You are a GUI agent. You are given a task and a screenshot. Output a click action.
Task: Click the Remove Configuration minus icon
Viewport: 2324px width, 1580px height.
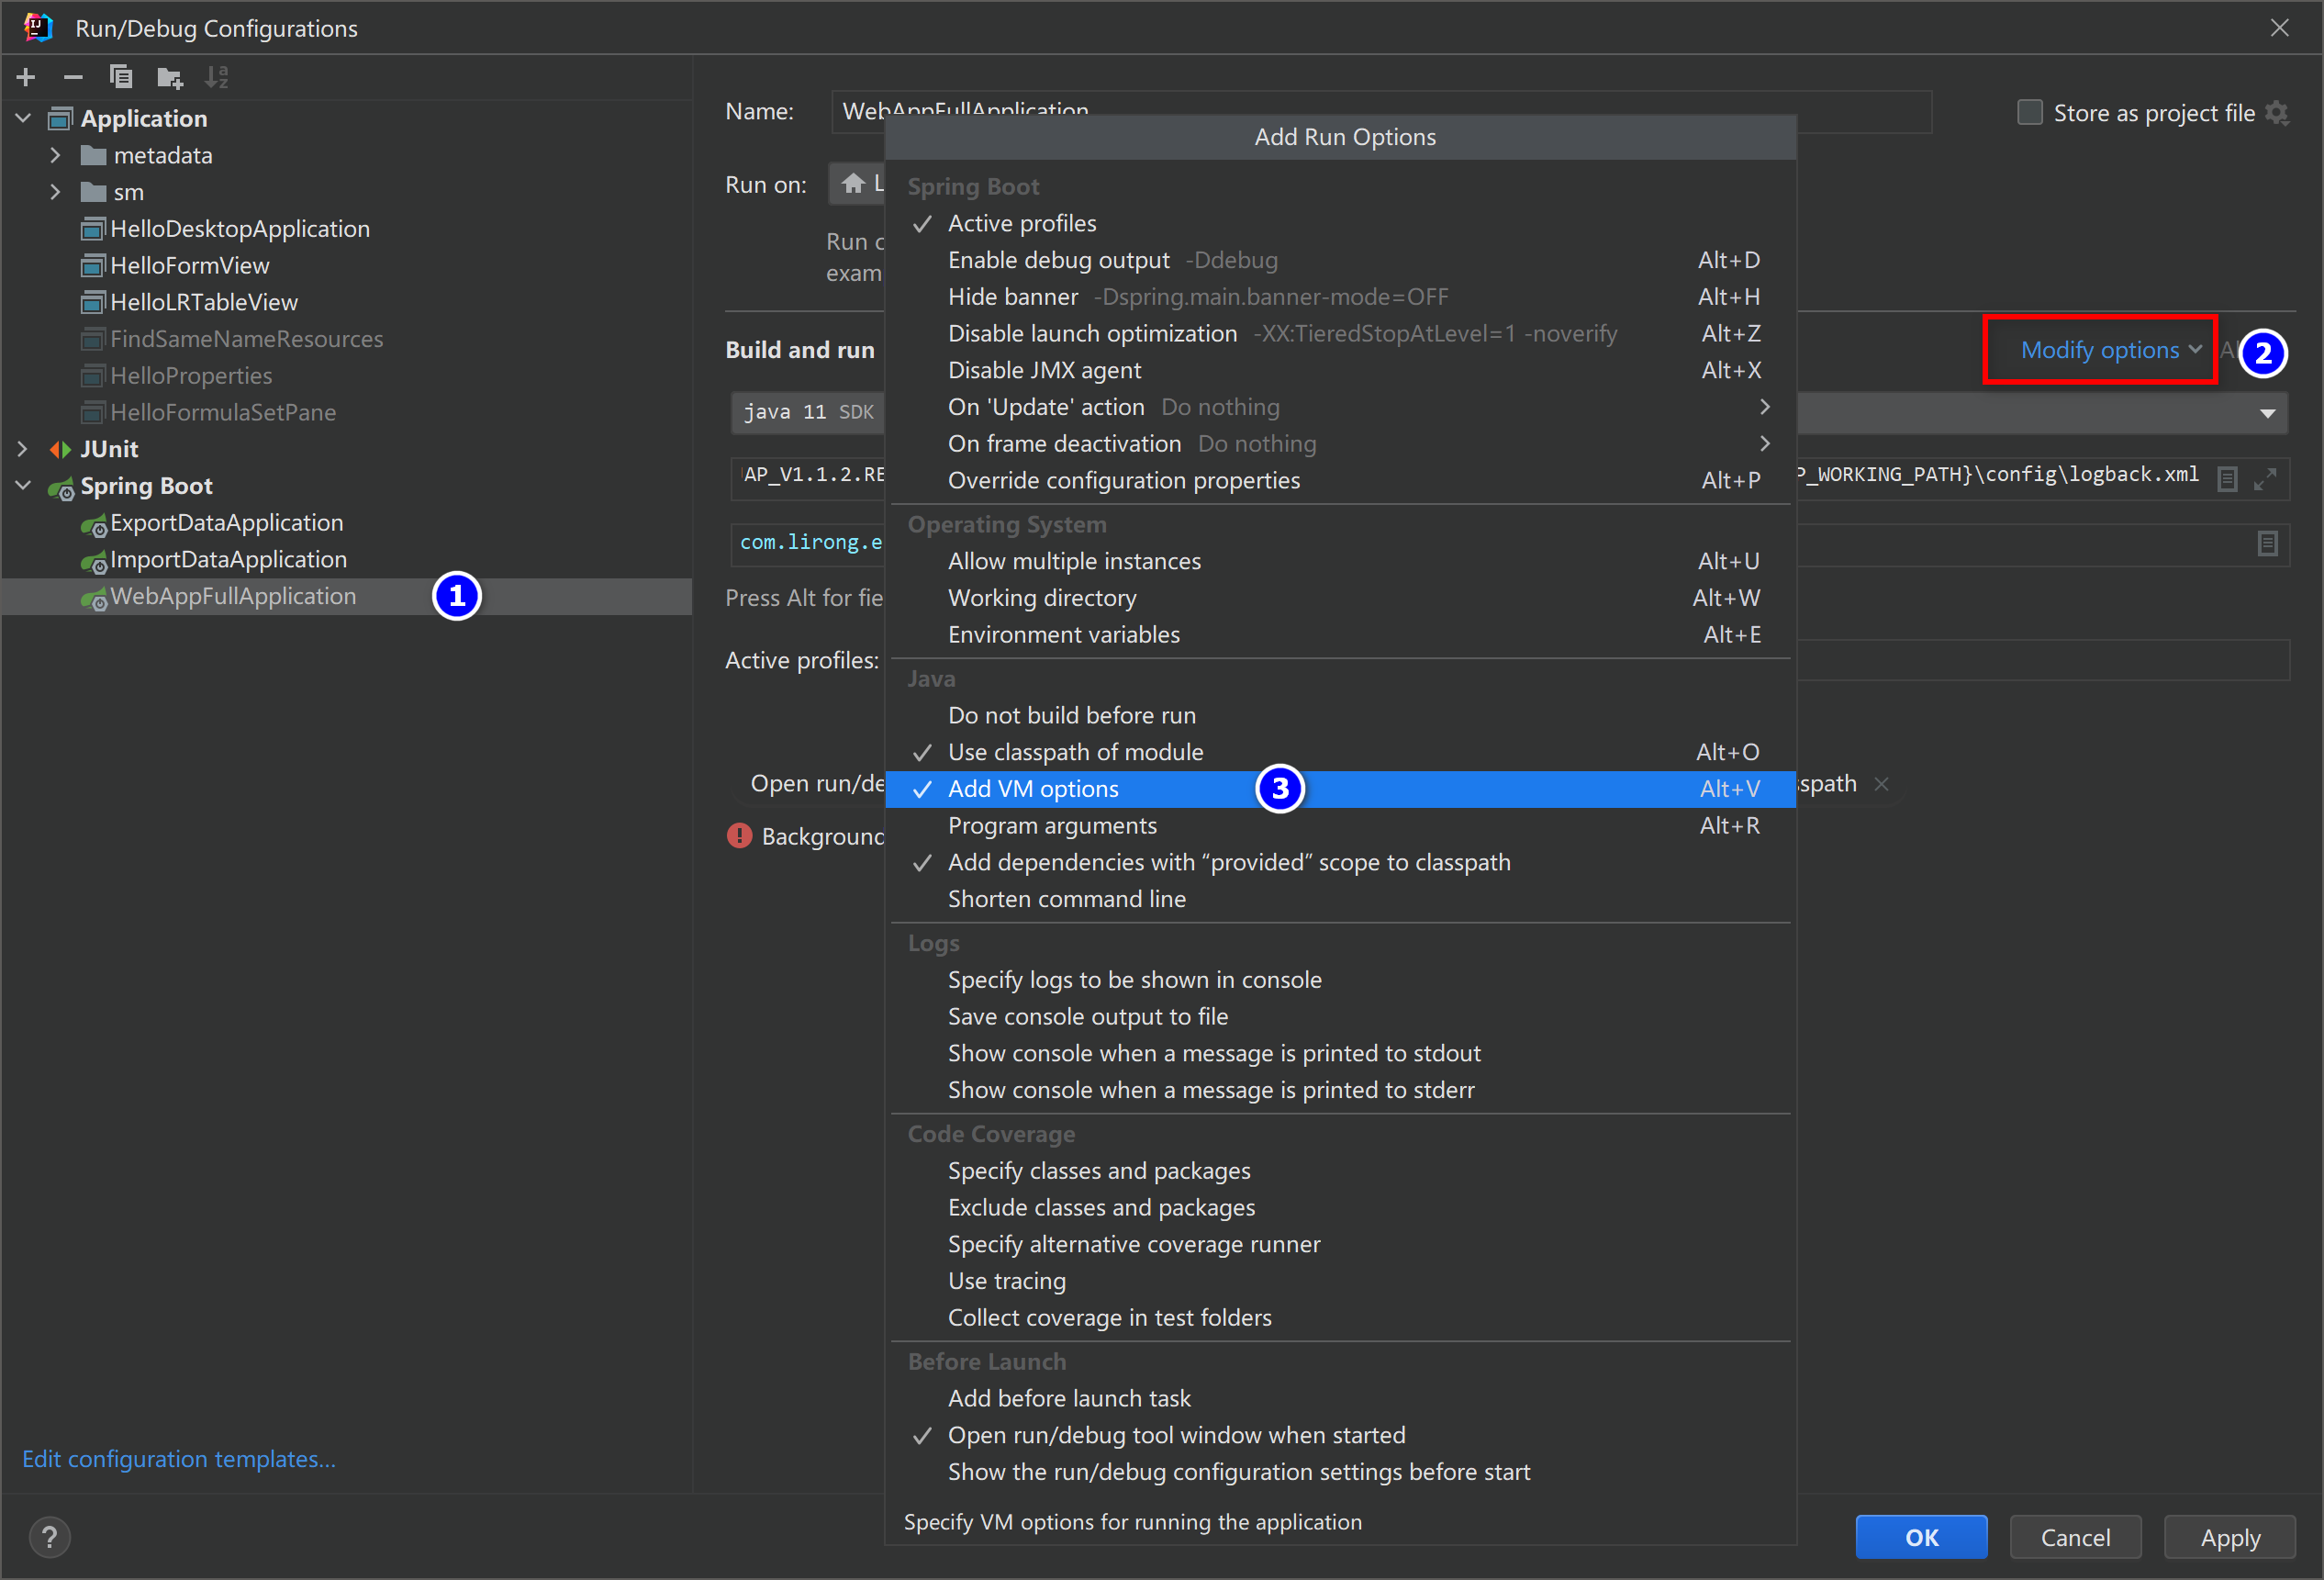[73, 77]
